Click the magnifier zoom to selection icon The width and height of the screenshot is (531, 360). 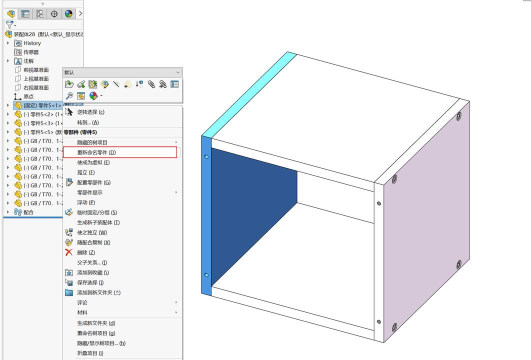click(69, 96)
